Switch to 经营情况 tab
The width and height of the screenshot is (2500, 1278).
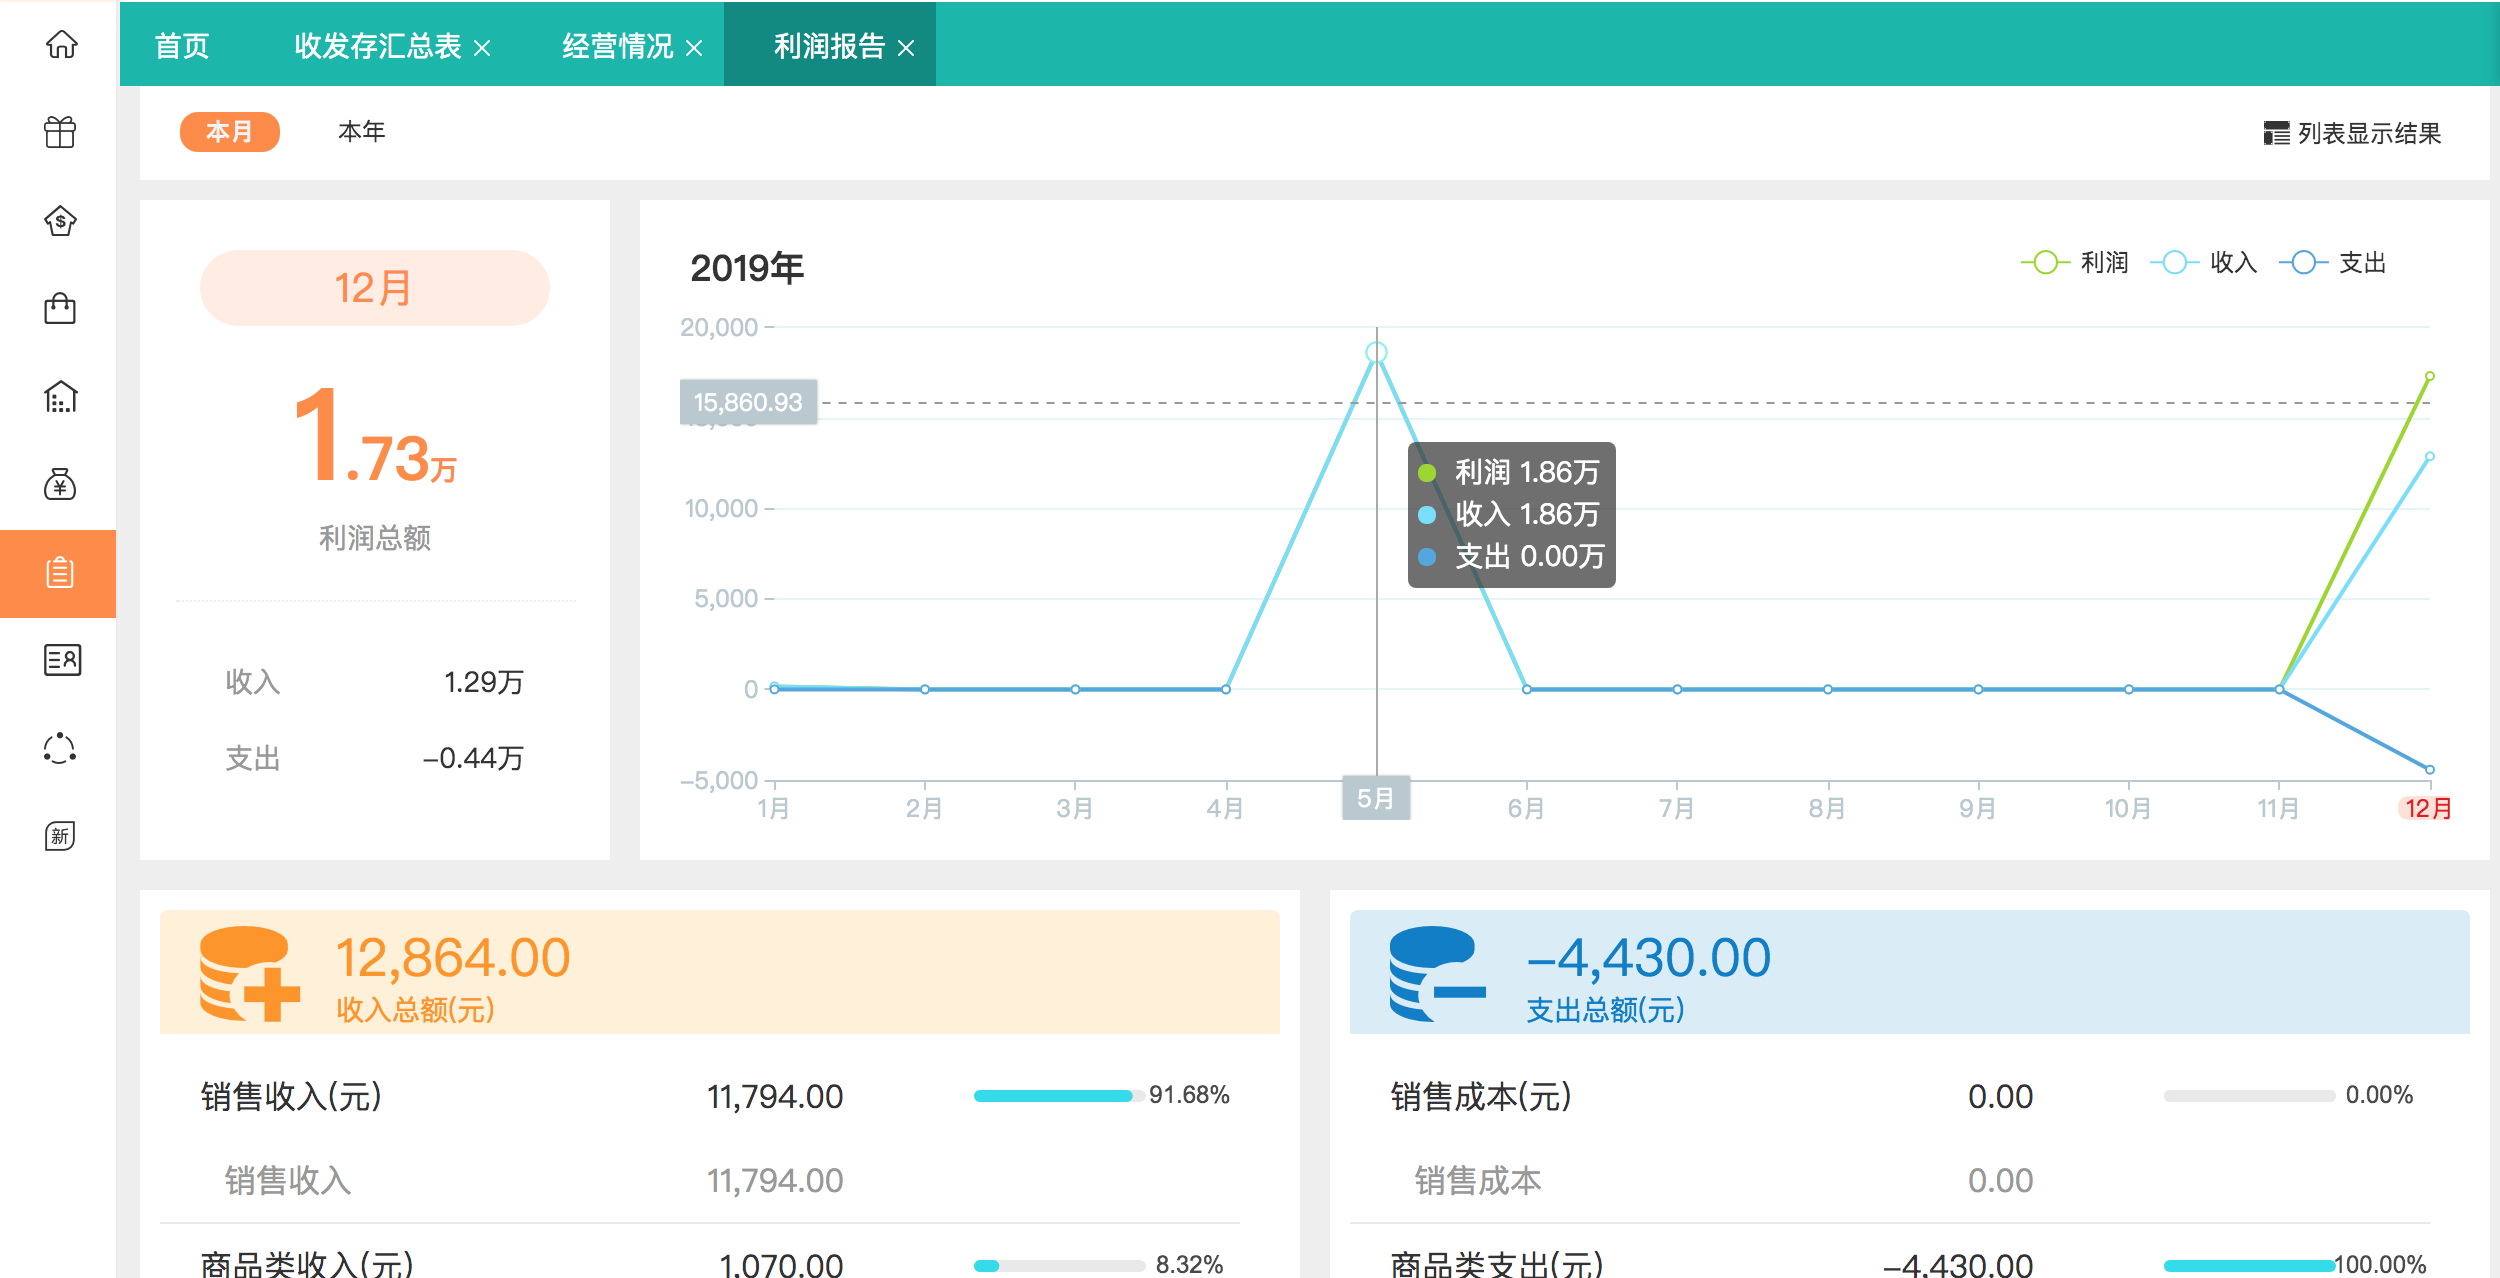click(616, 44)
